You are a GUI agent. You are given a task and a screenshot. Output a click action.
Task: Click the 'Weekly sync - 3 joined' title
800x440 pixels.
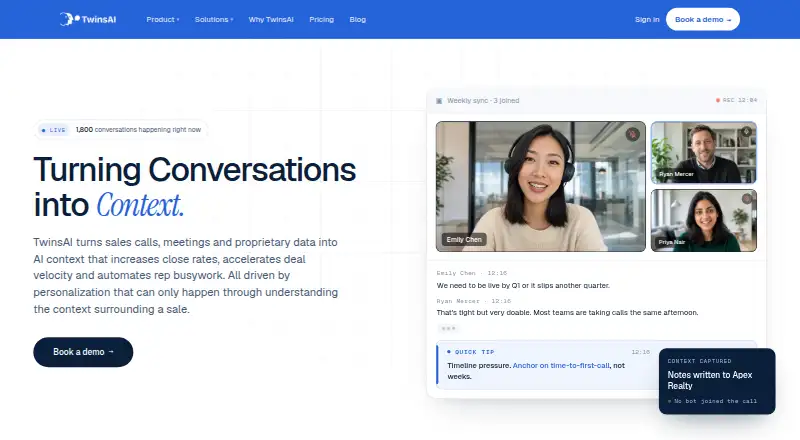[x=483, y=101]
